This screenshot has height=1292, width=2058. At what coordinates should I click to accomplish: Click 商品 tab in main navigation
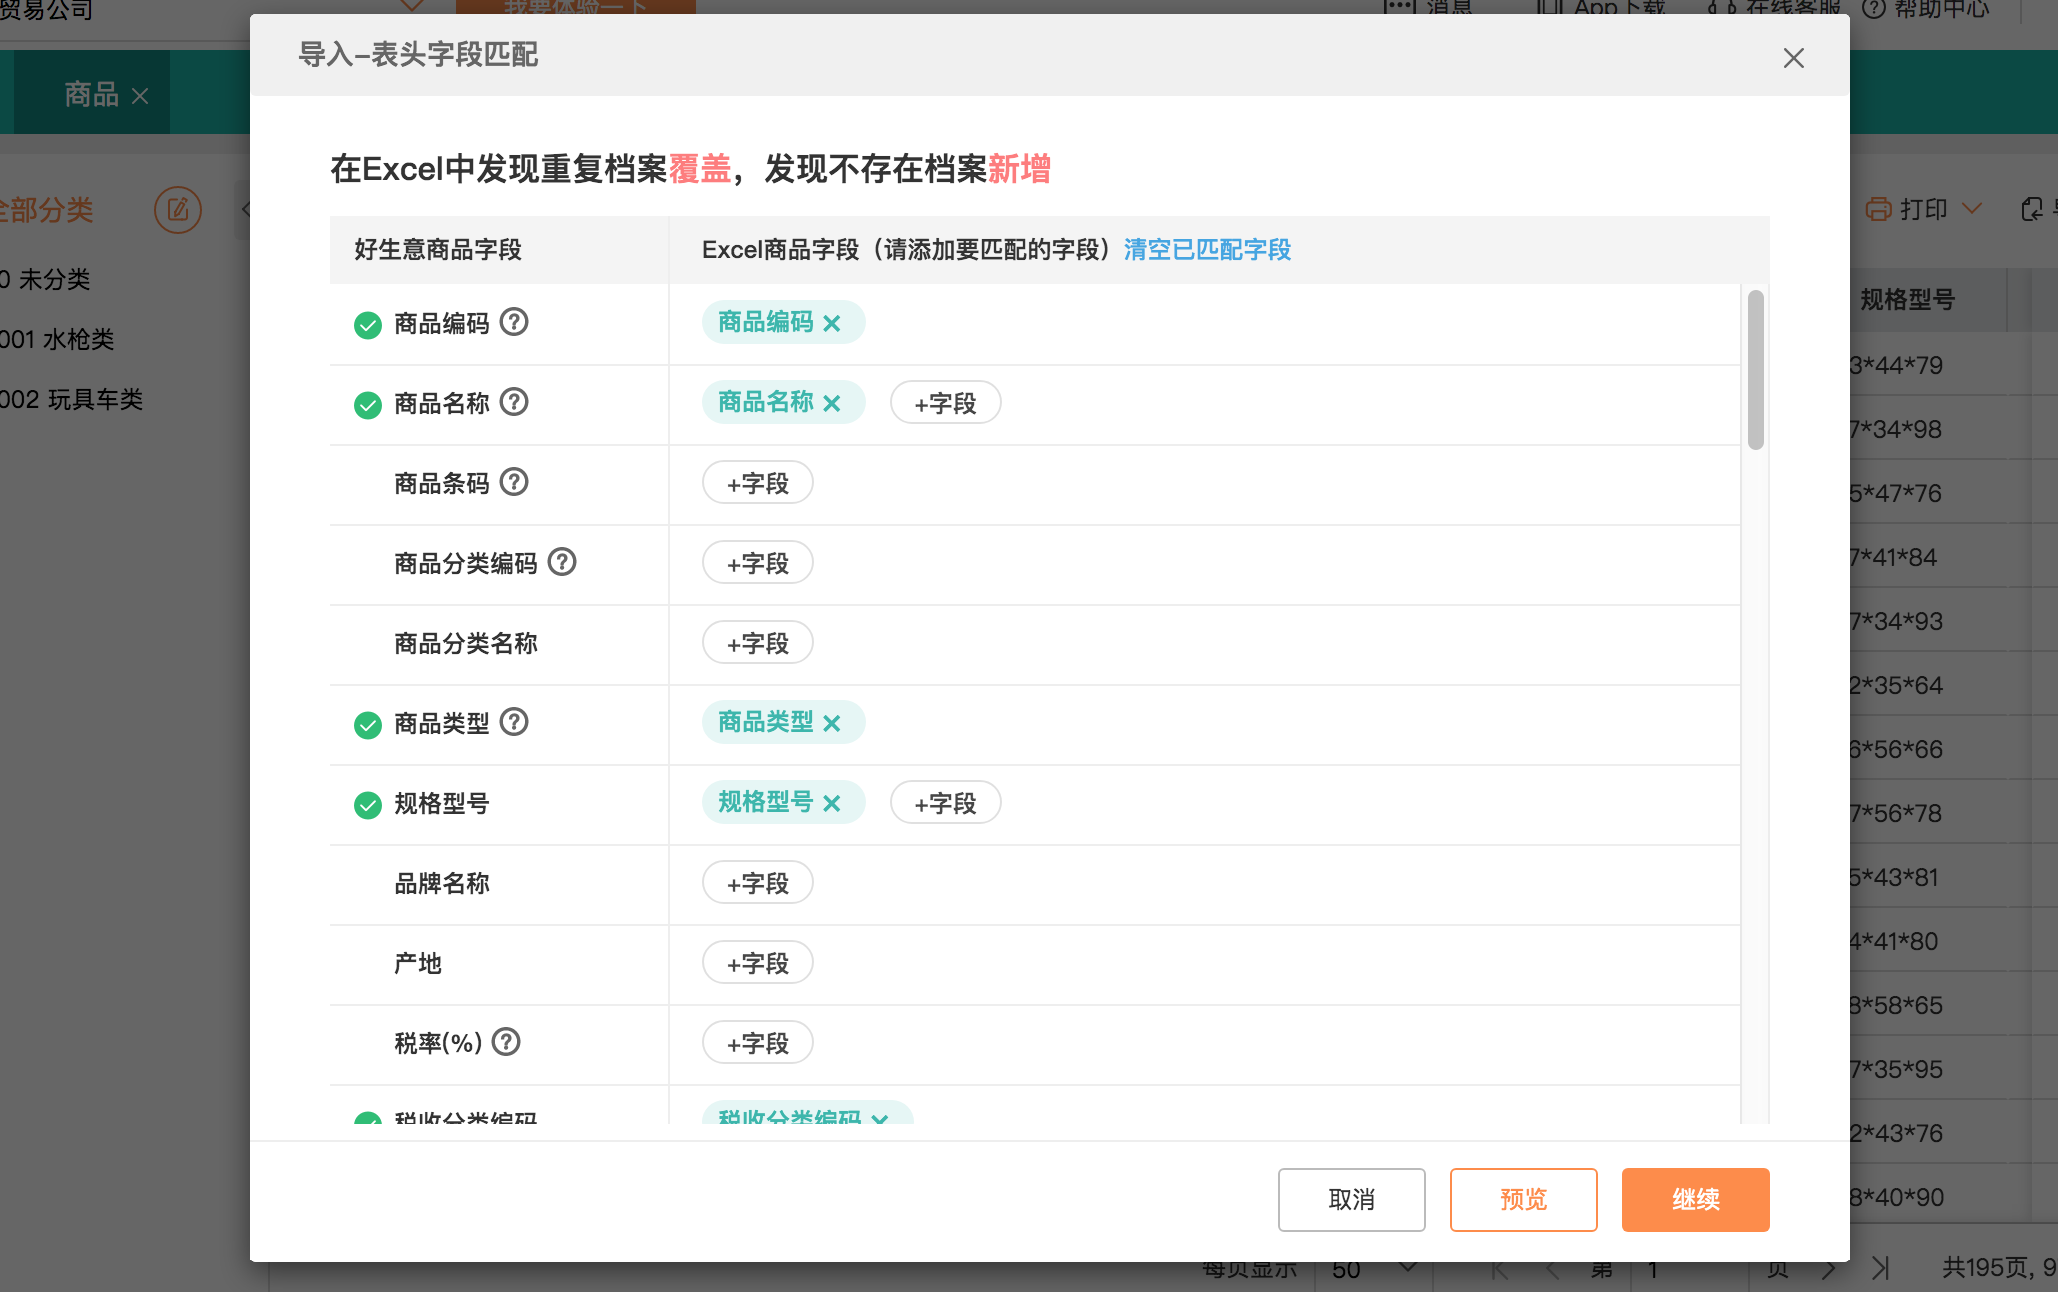[x=92, y=94]
